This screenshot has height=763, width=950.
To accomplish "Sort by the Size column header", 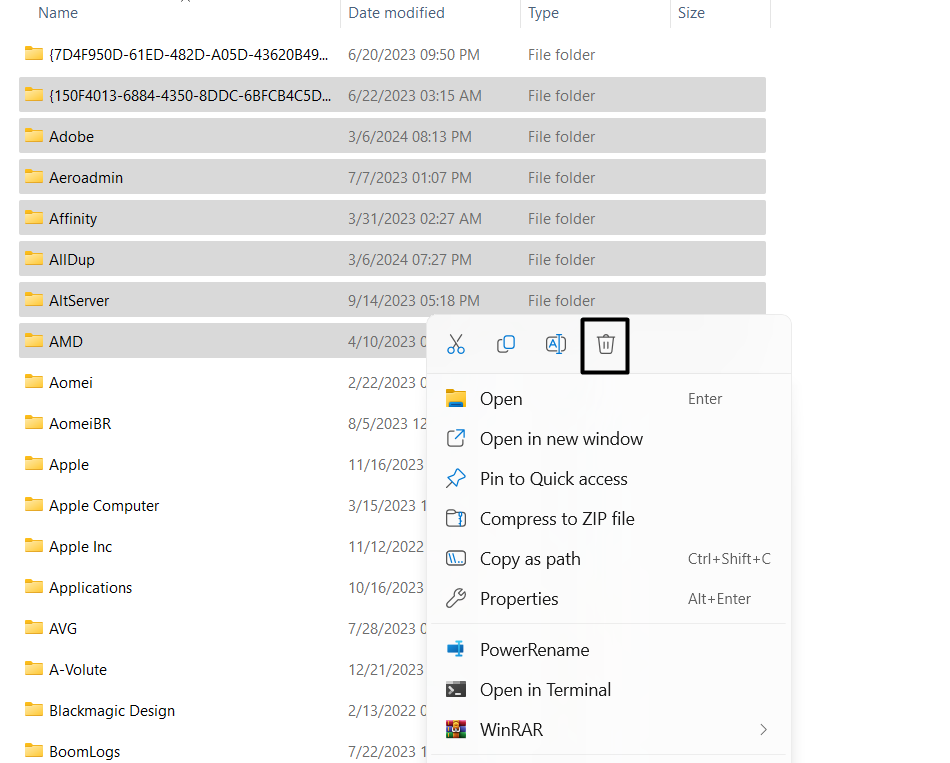I will tap(691, 13).
